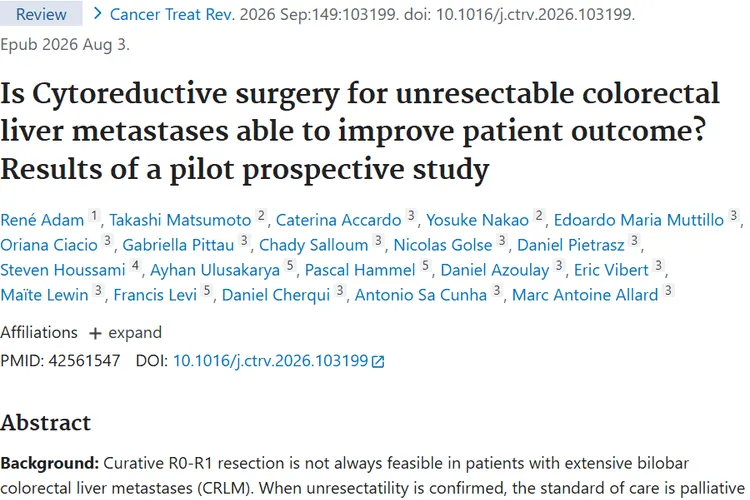Image resolution: width=750 pixels, height=500 pixels.
Task: Open the Cancer Treat Rev. journal dropdown
Action: coord(172,14)
